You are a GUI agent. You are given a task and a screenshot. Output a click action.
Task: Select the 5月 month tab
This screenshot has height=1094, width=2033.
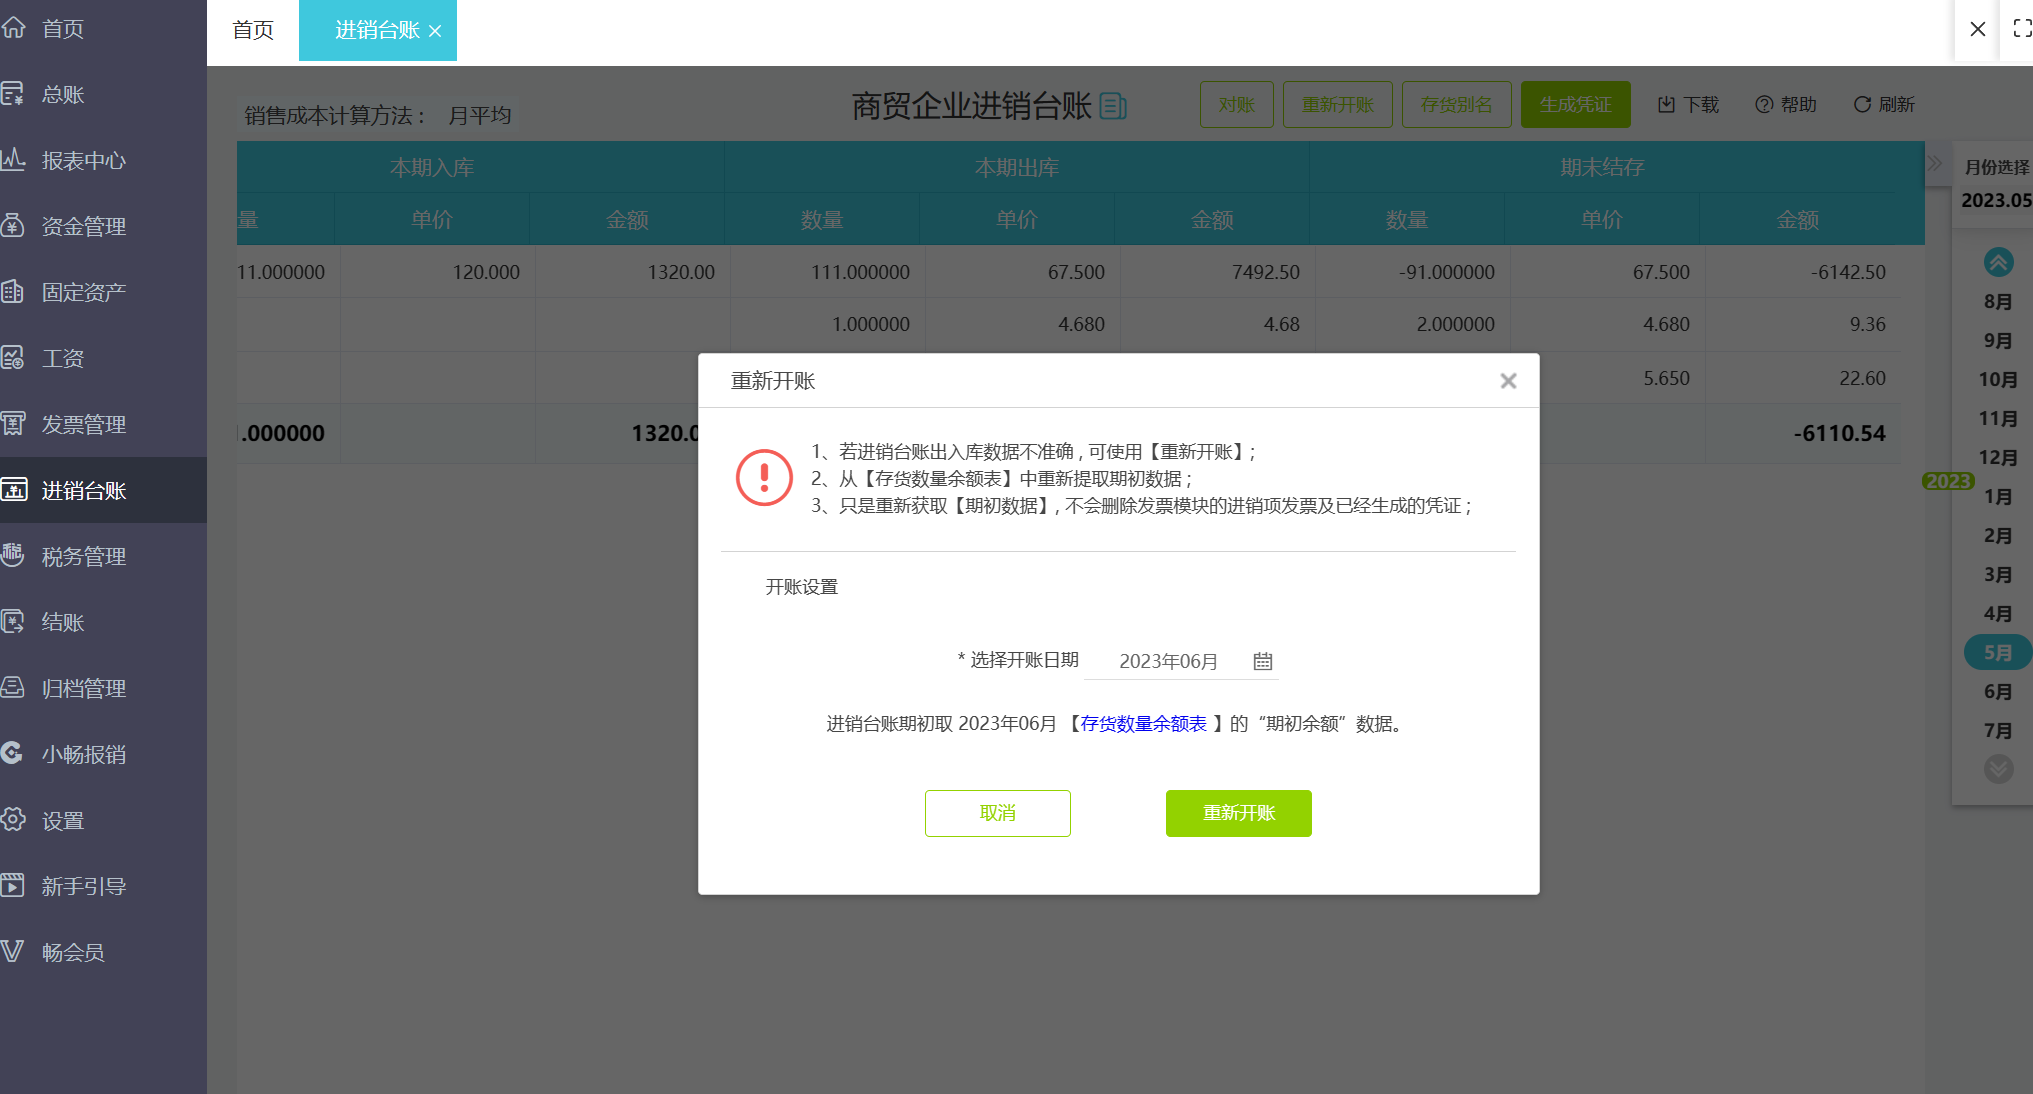tap(1998, 653)
